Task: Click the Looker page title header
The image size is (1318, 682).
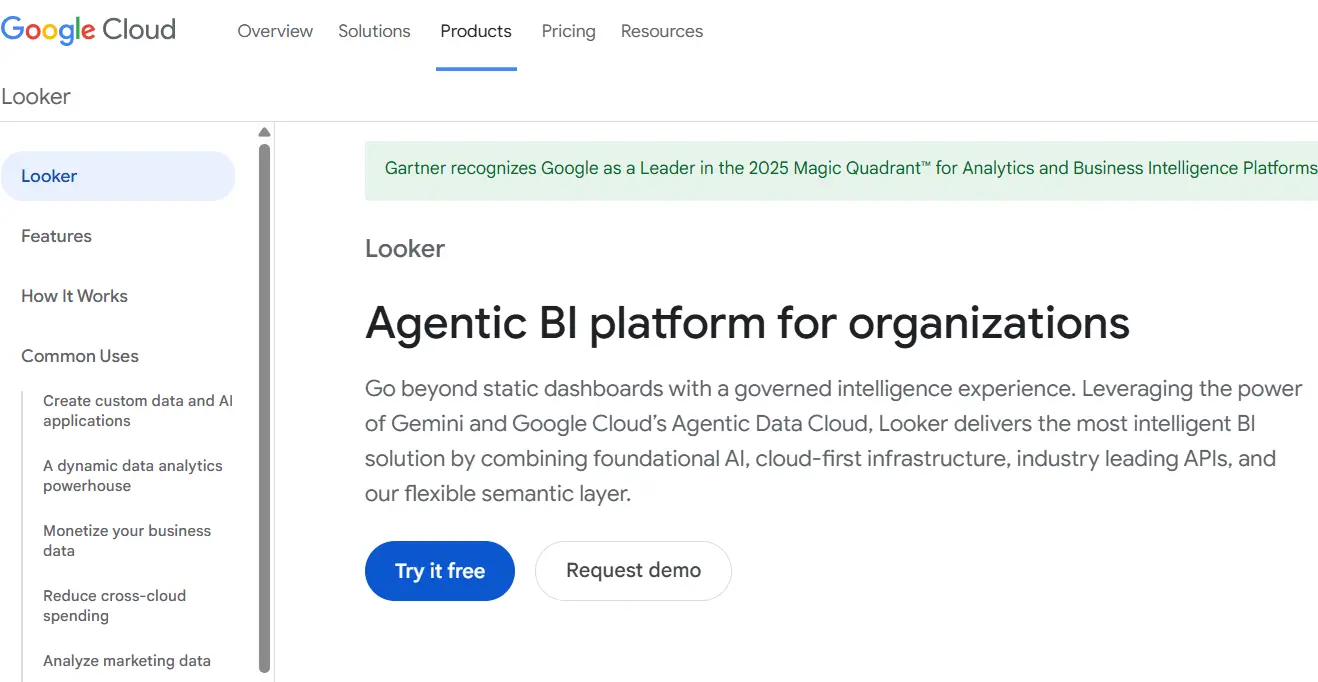Action: pyautogui.click(x=36, y=97)
